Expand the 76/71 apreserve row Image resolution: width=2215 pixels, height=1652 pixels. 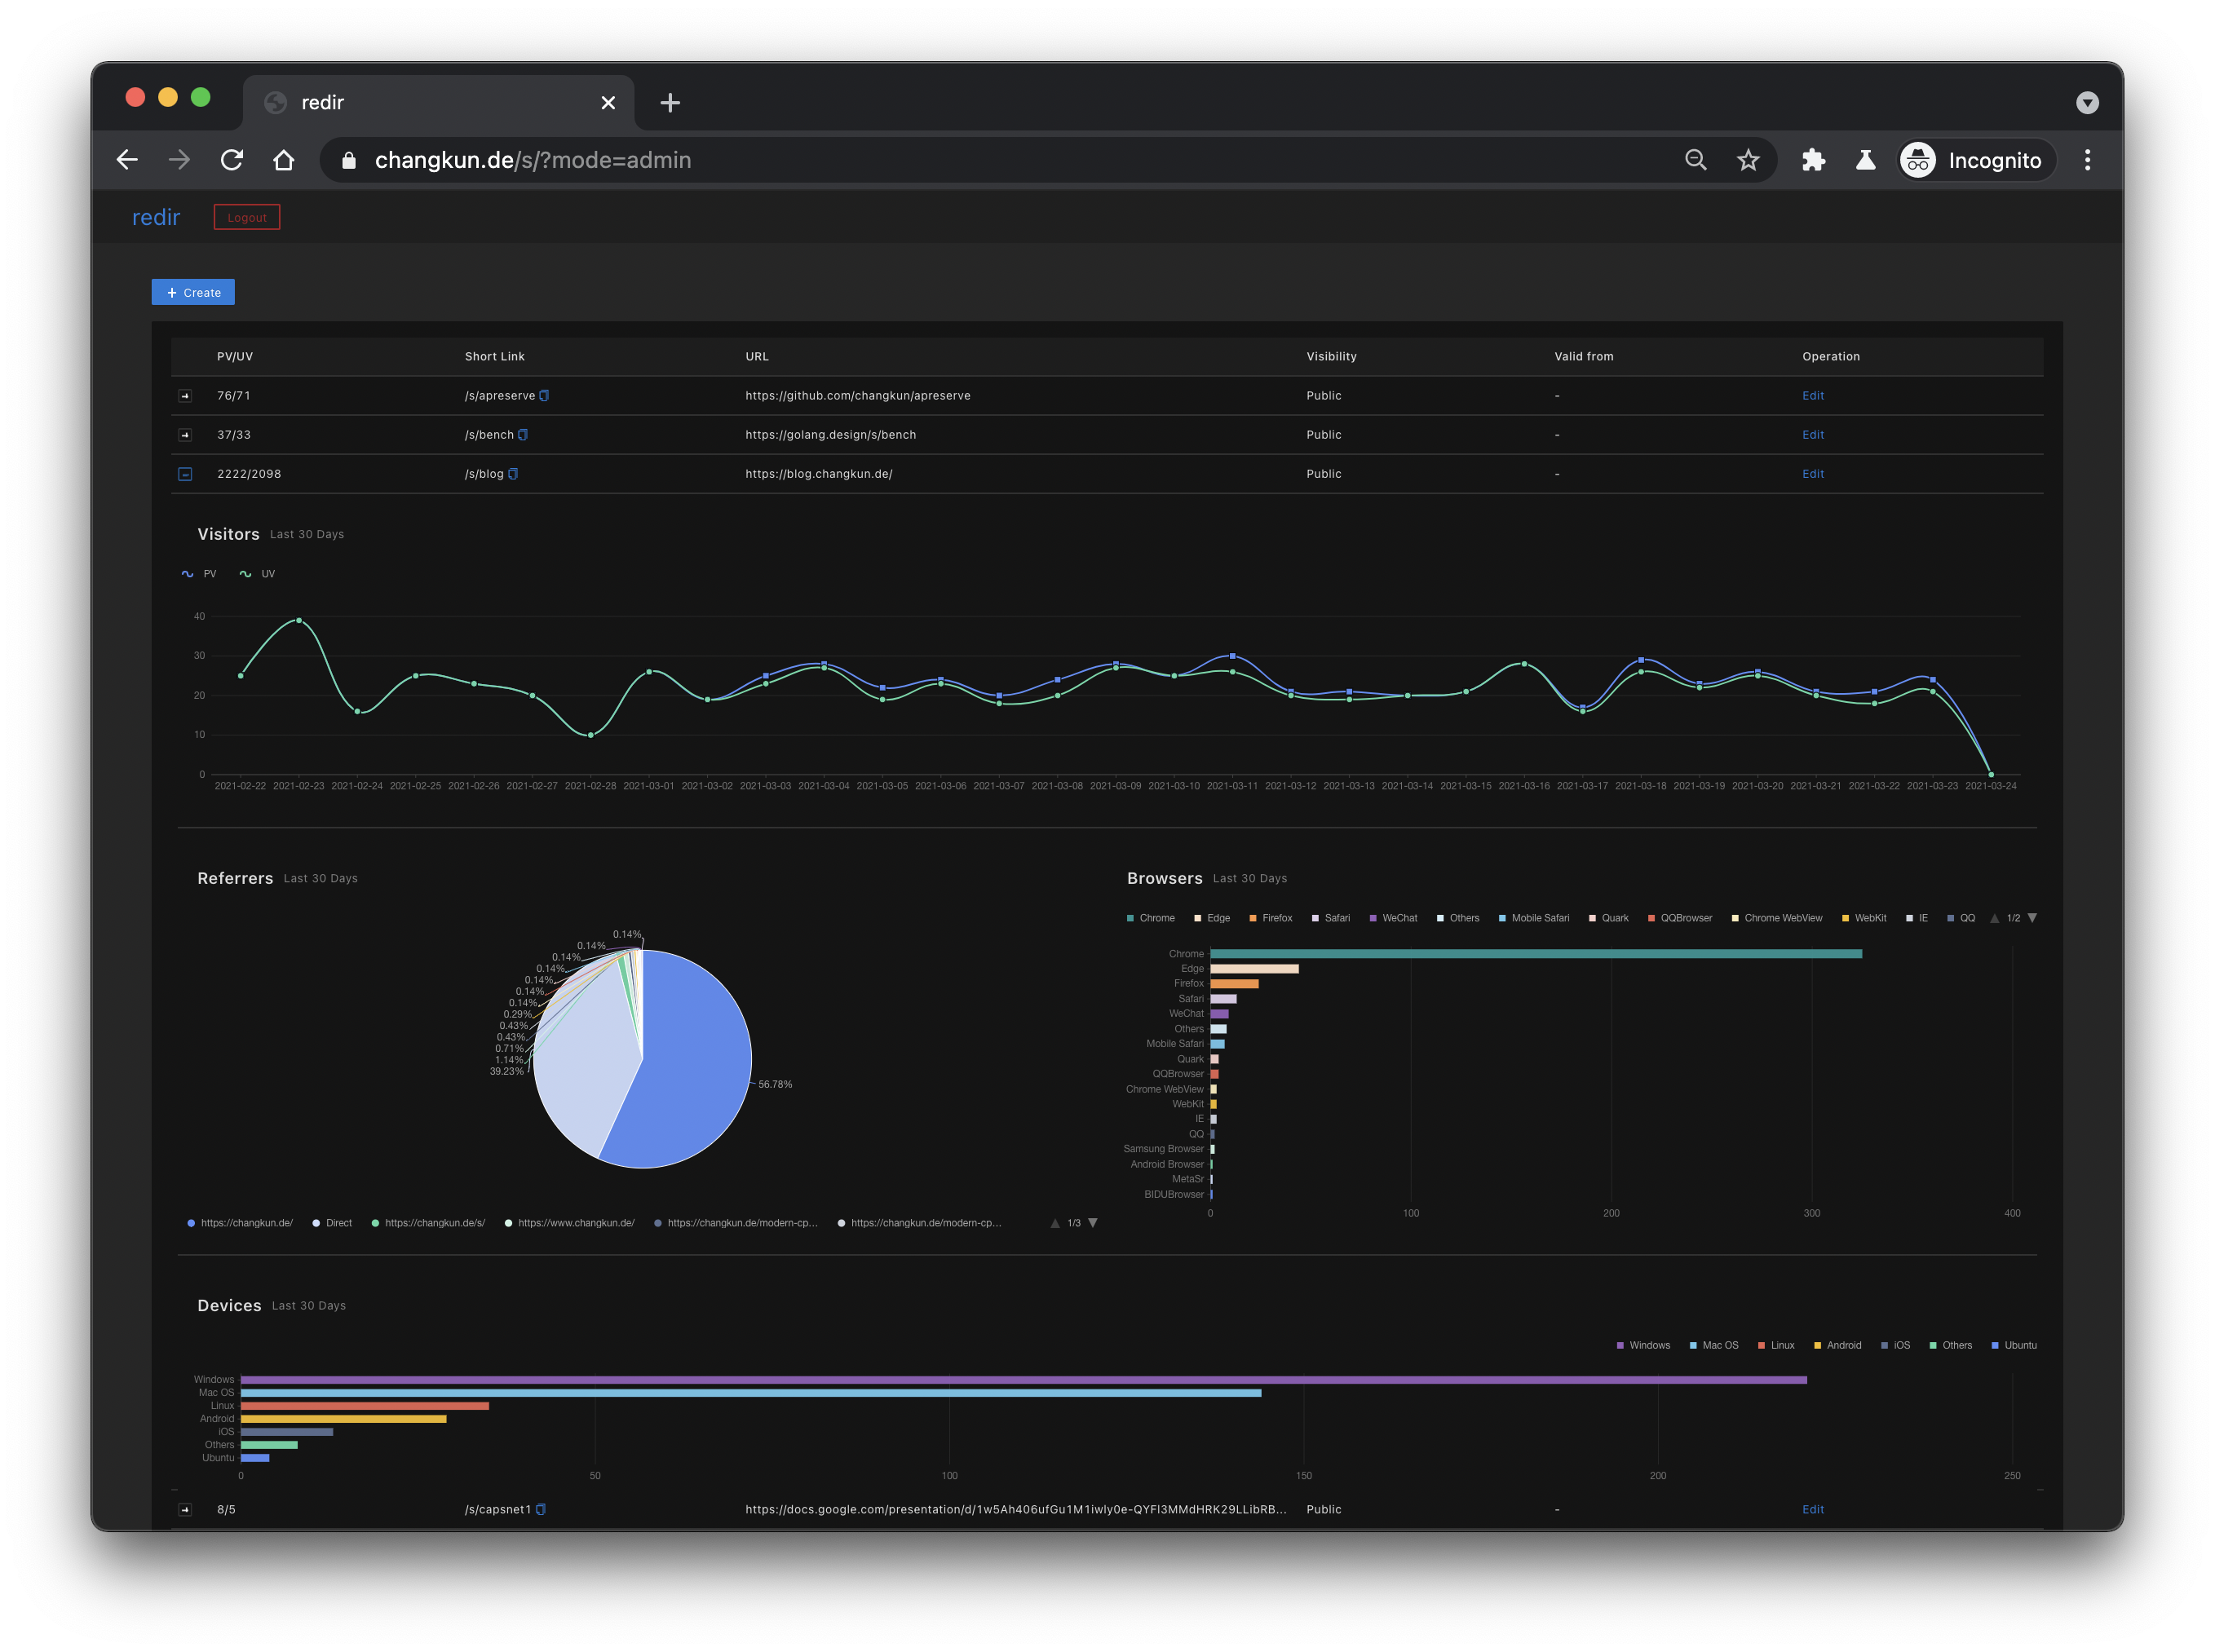coord(185,396)
